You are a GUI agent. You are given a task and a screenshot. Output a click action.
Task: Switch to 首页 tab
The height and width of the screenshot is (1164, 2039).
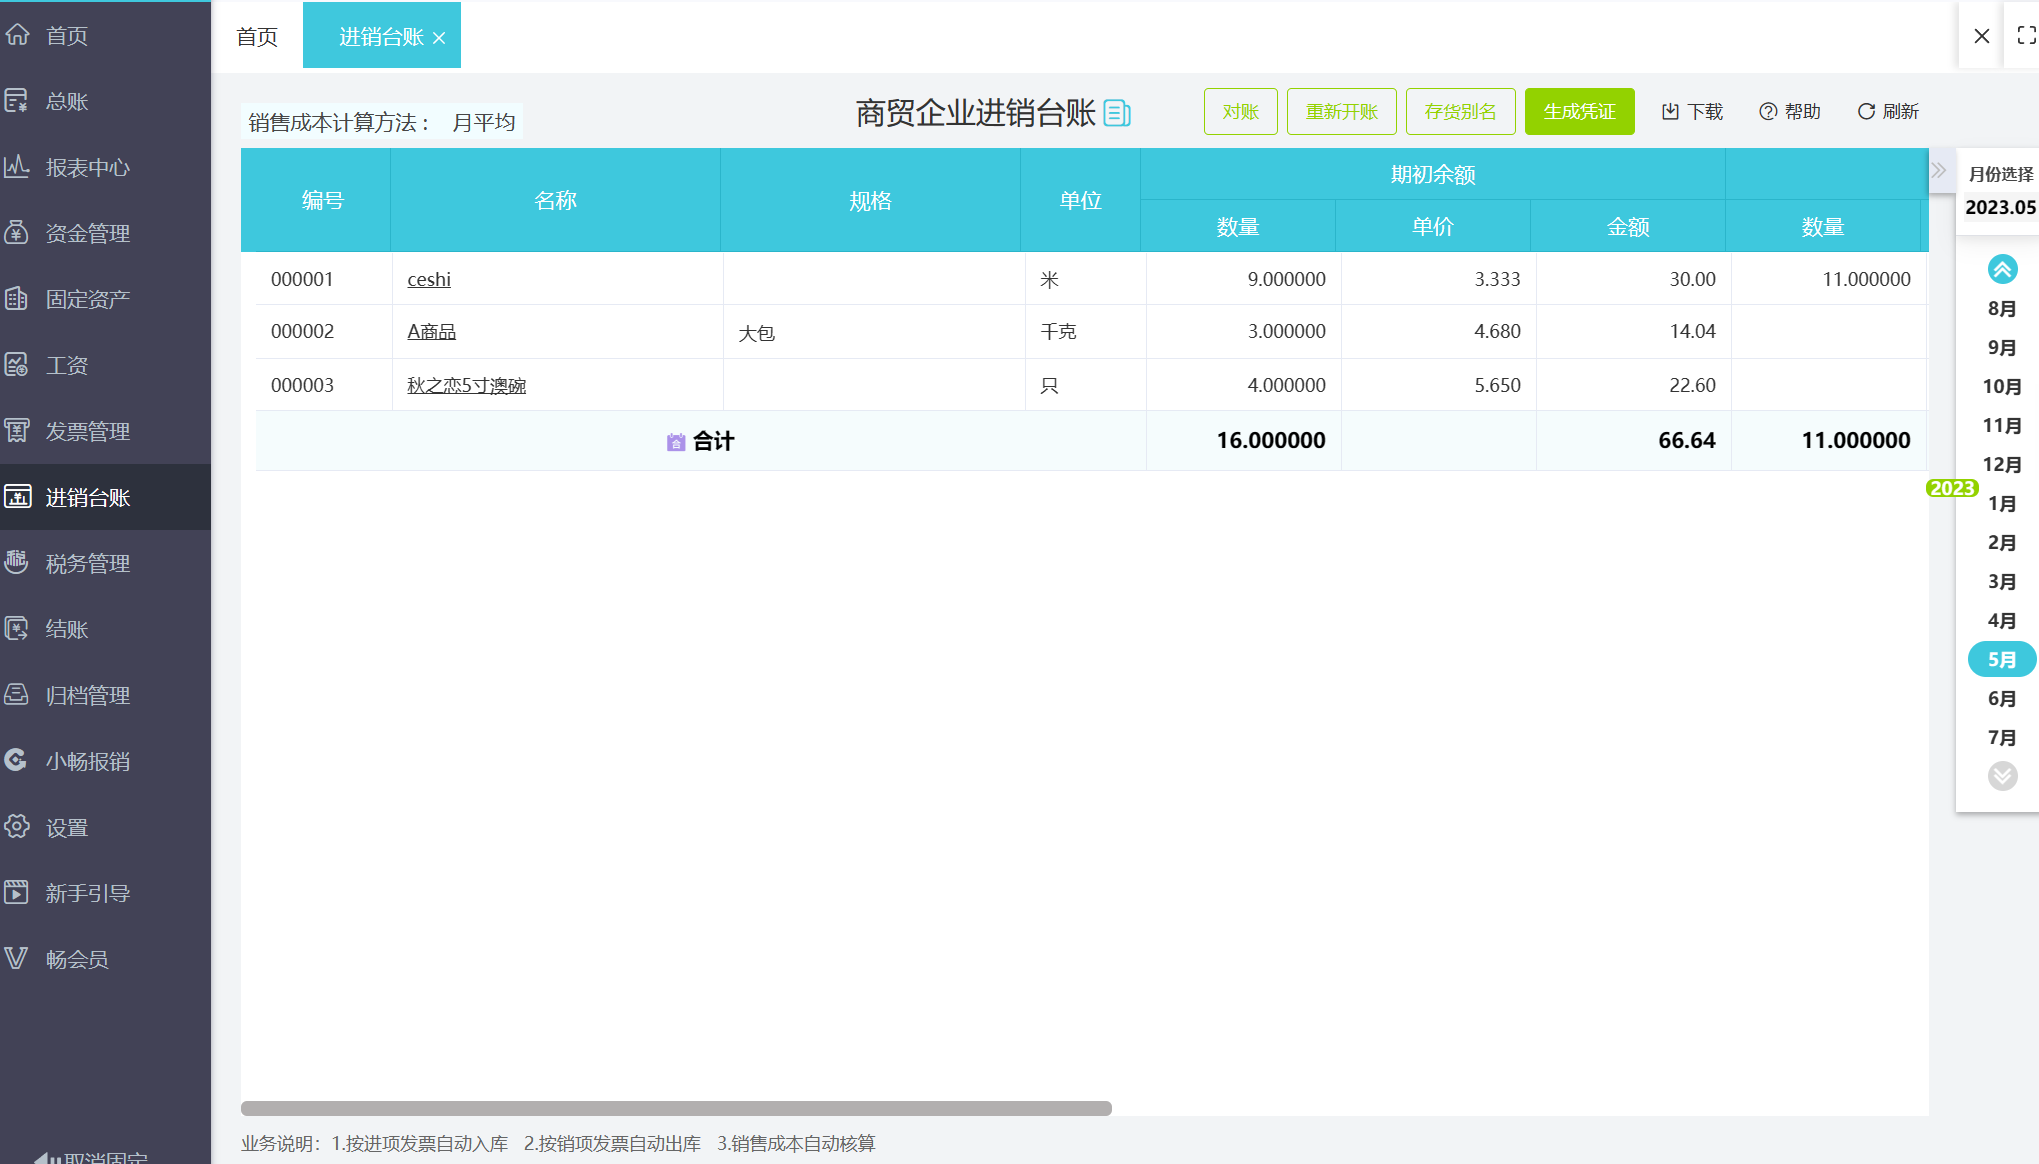pos(256,36)
